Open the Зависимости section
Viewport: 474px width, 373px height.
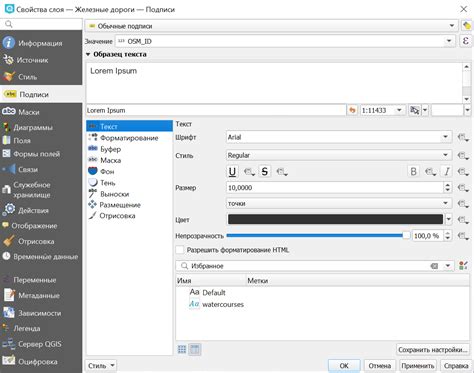coord(41,313)
